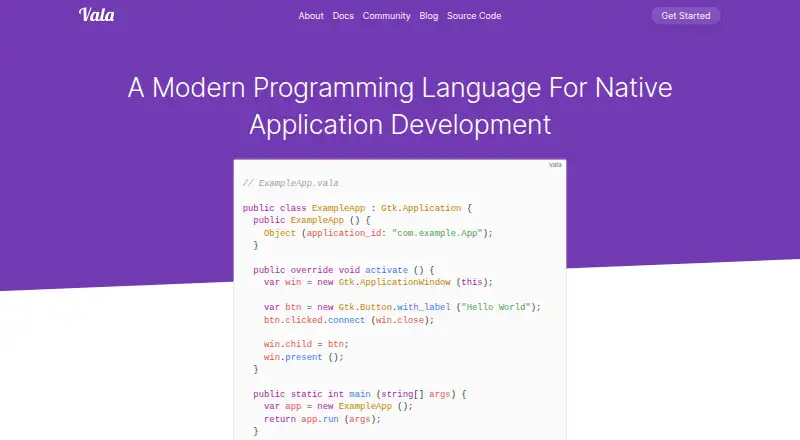Click the 'public static int main' line
The height and width of the screenshot is (440, 800).
tap(360, 394)
